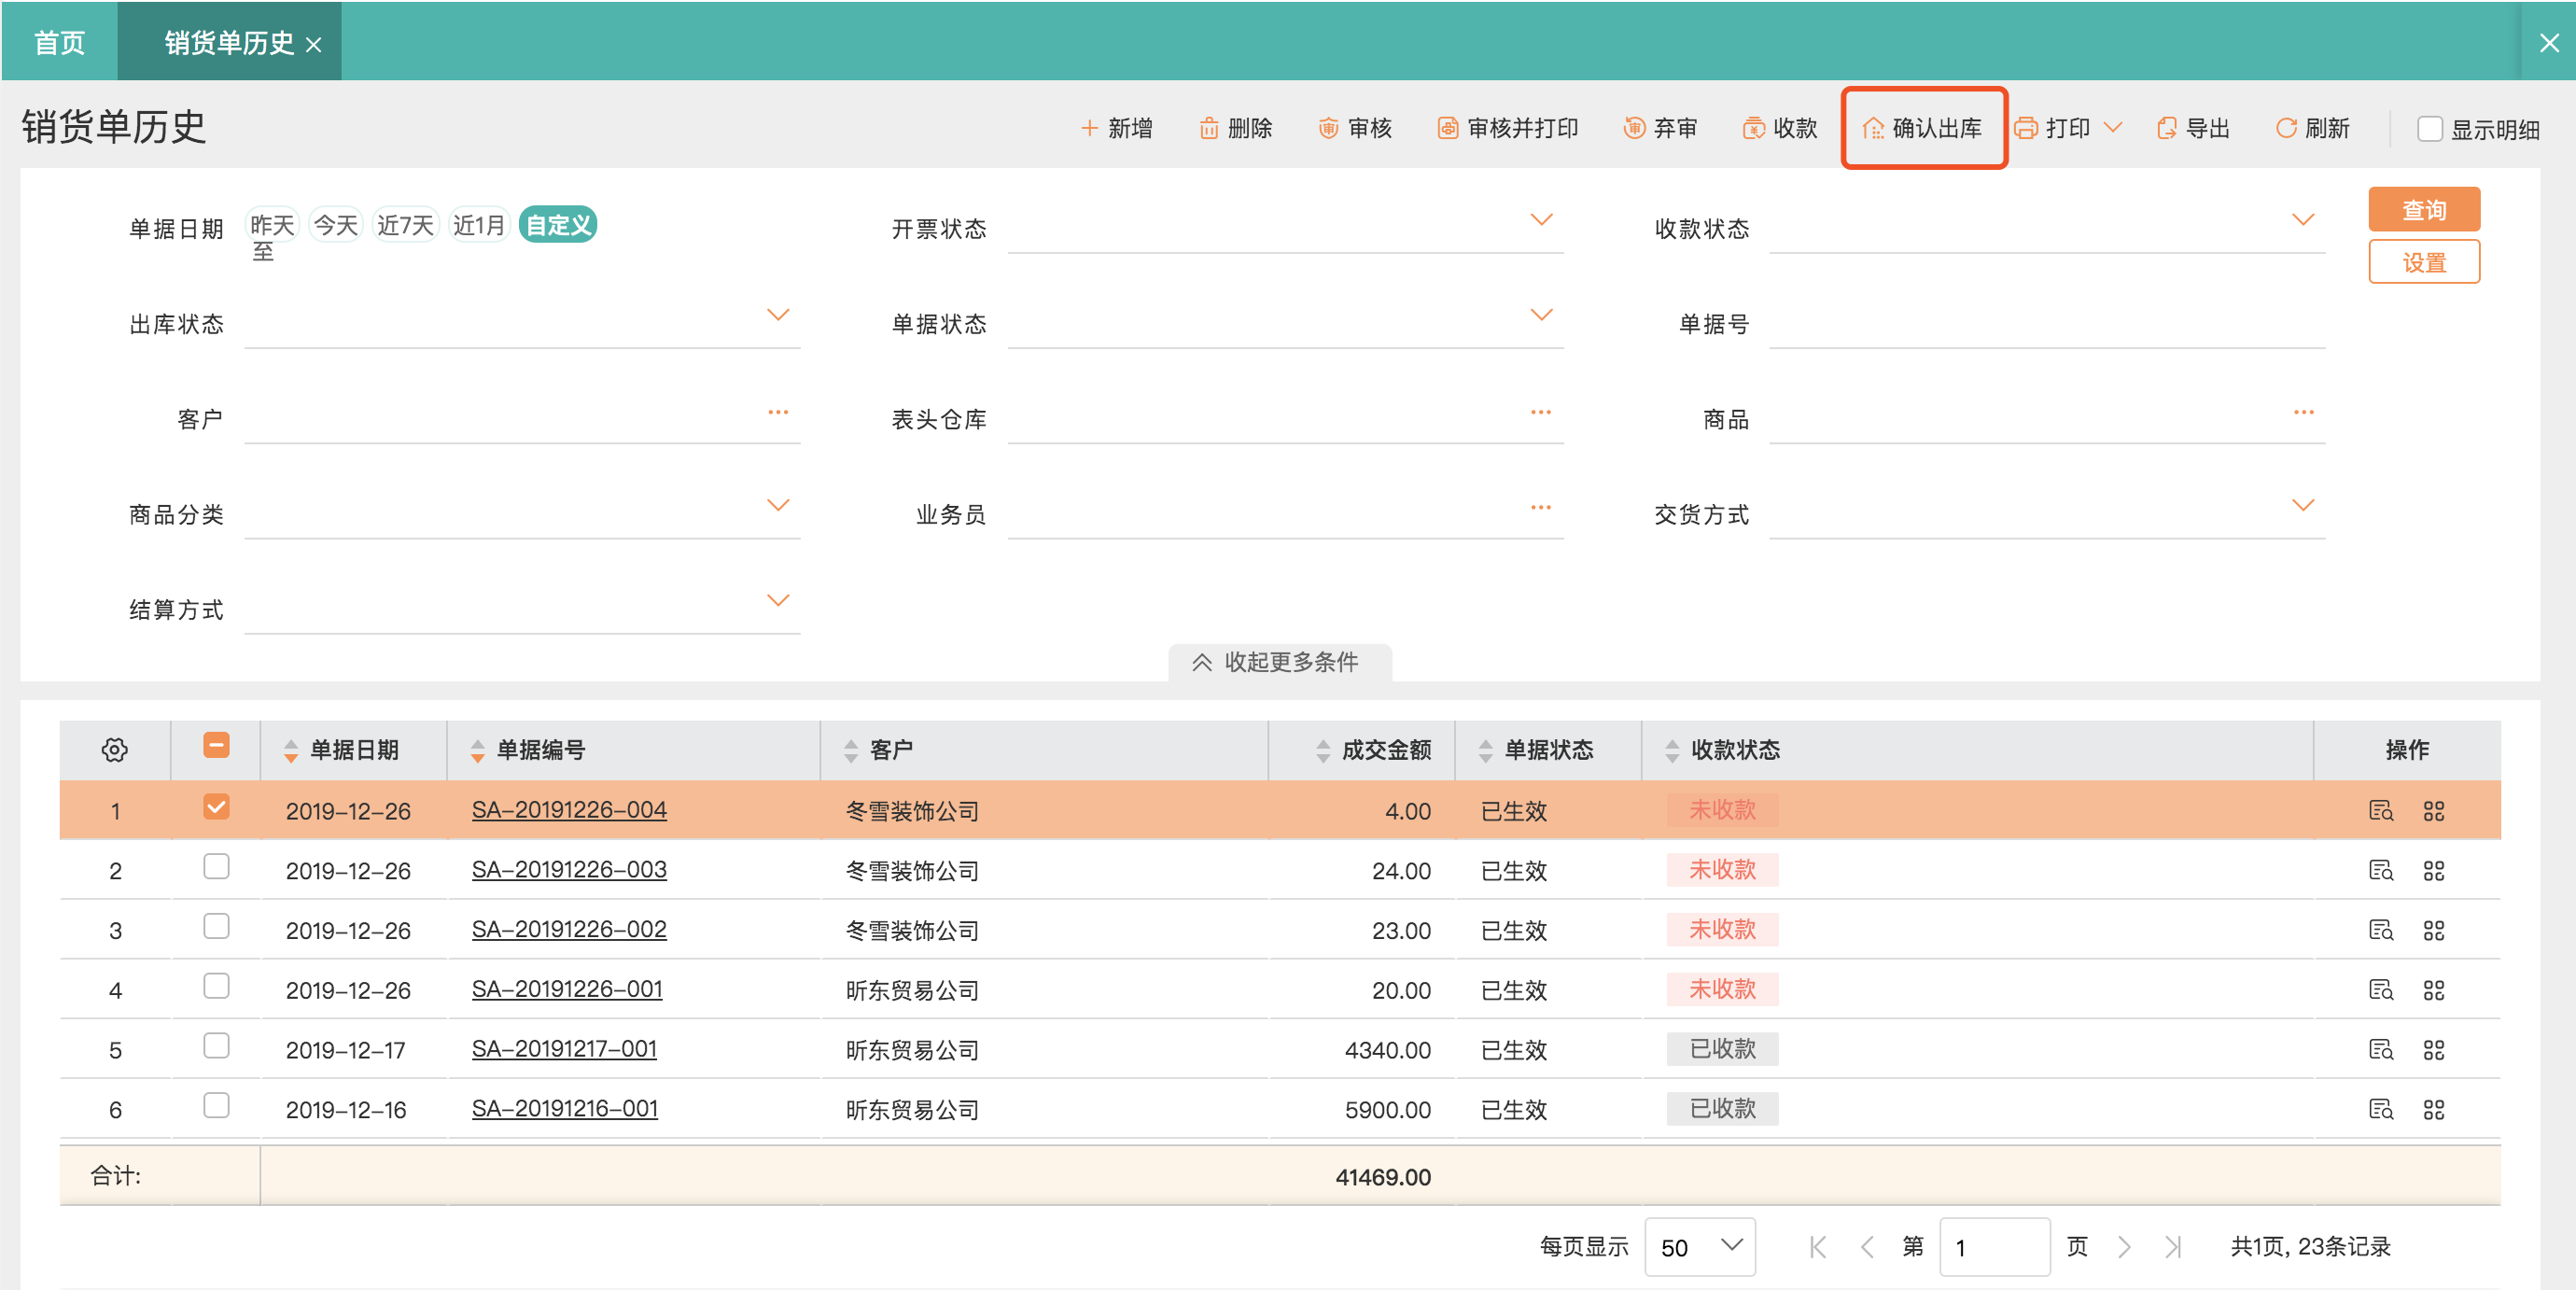Viewport: 2576px width, 1290px height.
Task: Toggle 显示明细 checkbox on
Action: click(2428, 132)
